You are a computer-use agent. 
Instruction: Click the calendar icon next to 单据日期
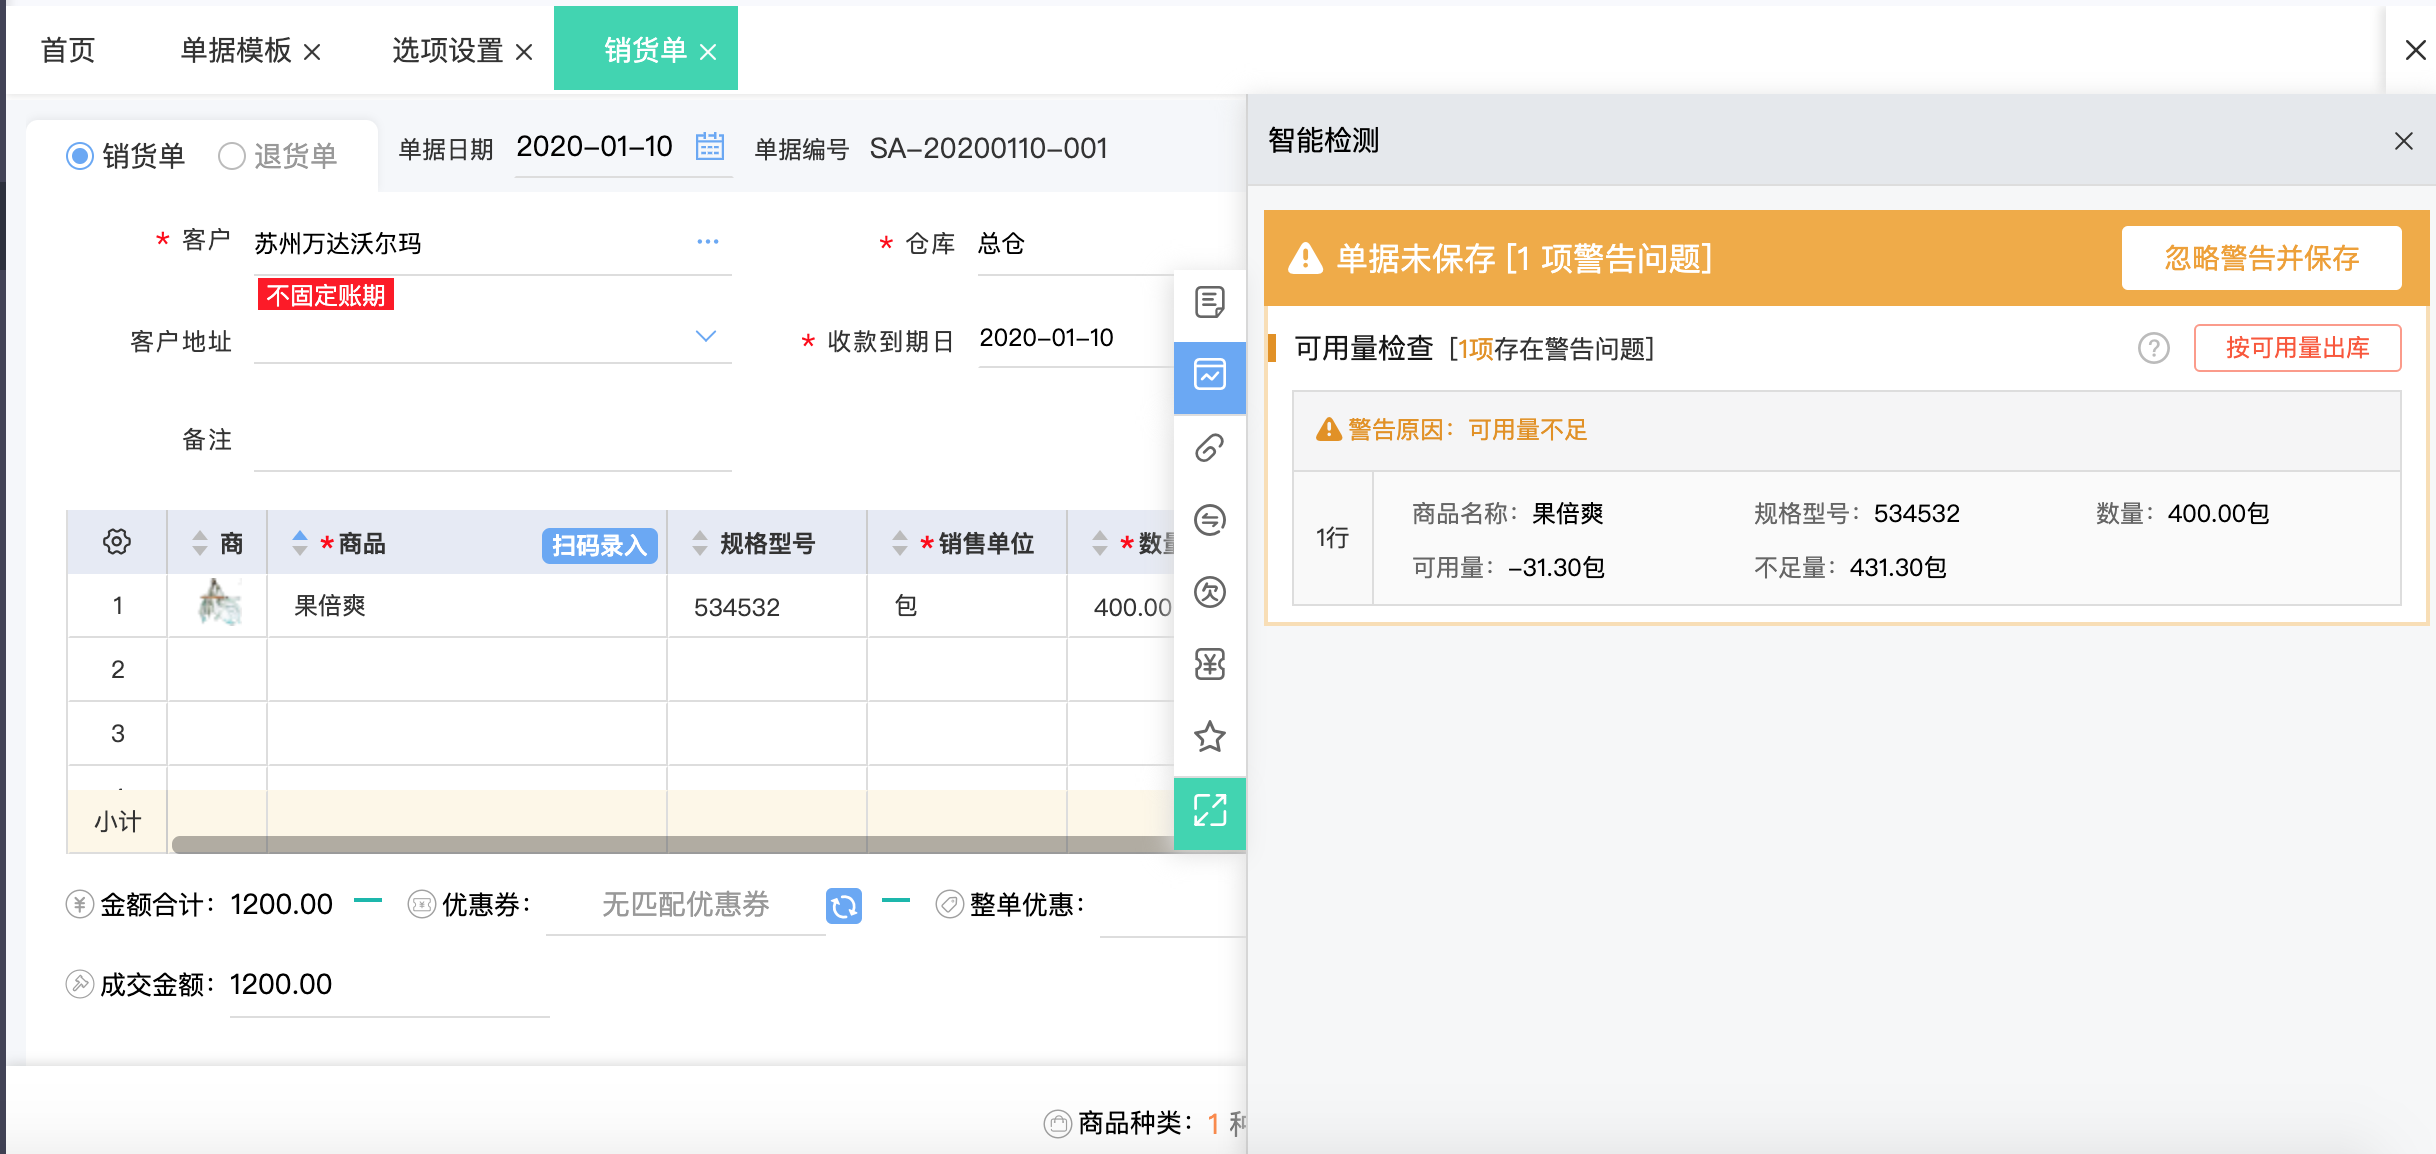click(x=713, y=149)
